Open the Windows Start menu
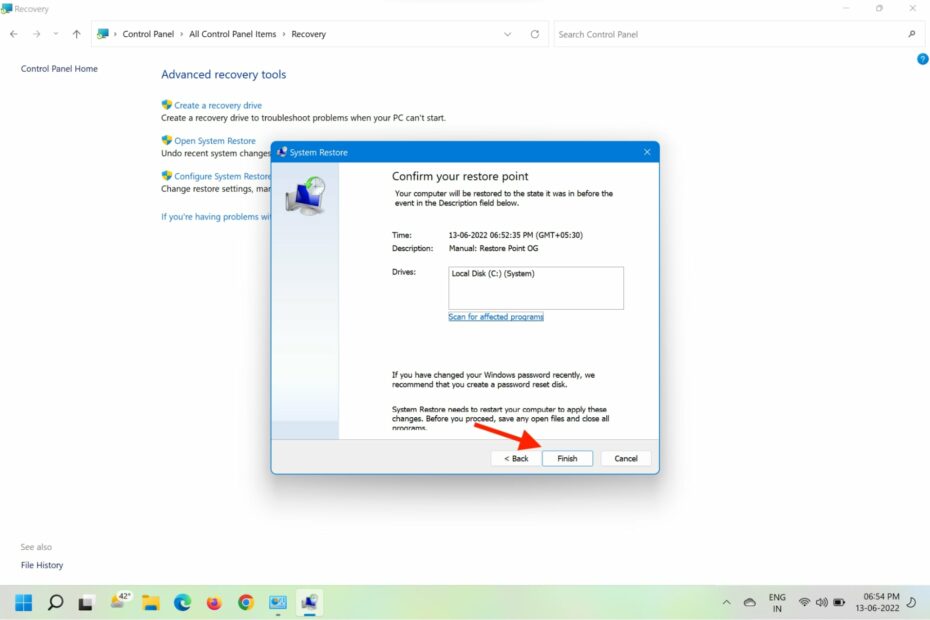930x620 pixels. [24, 602]
